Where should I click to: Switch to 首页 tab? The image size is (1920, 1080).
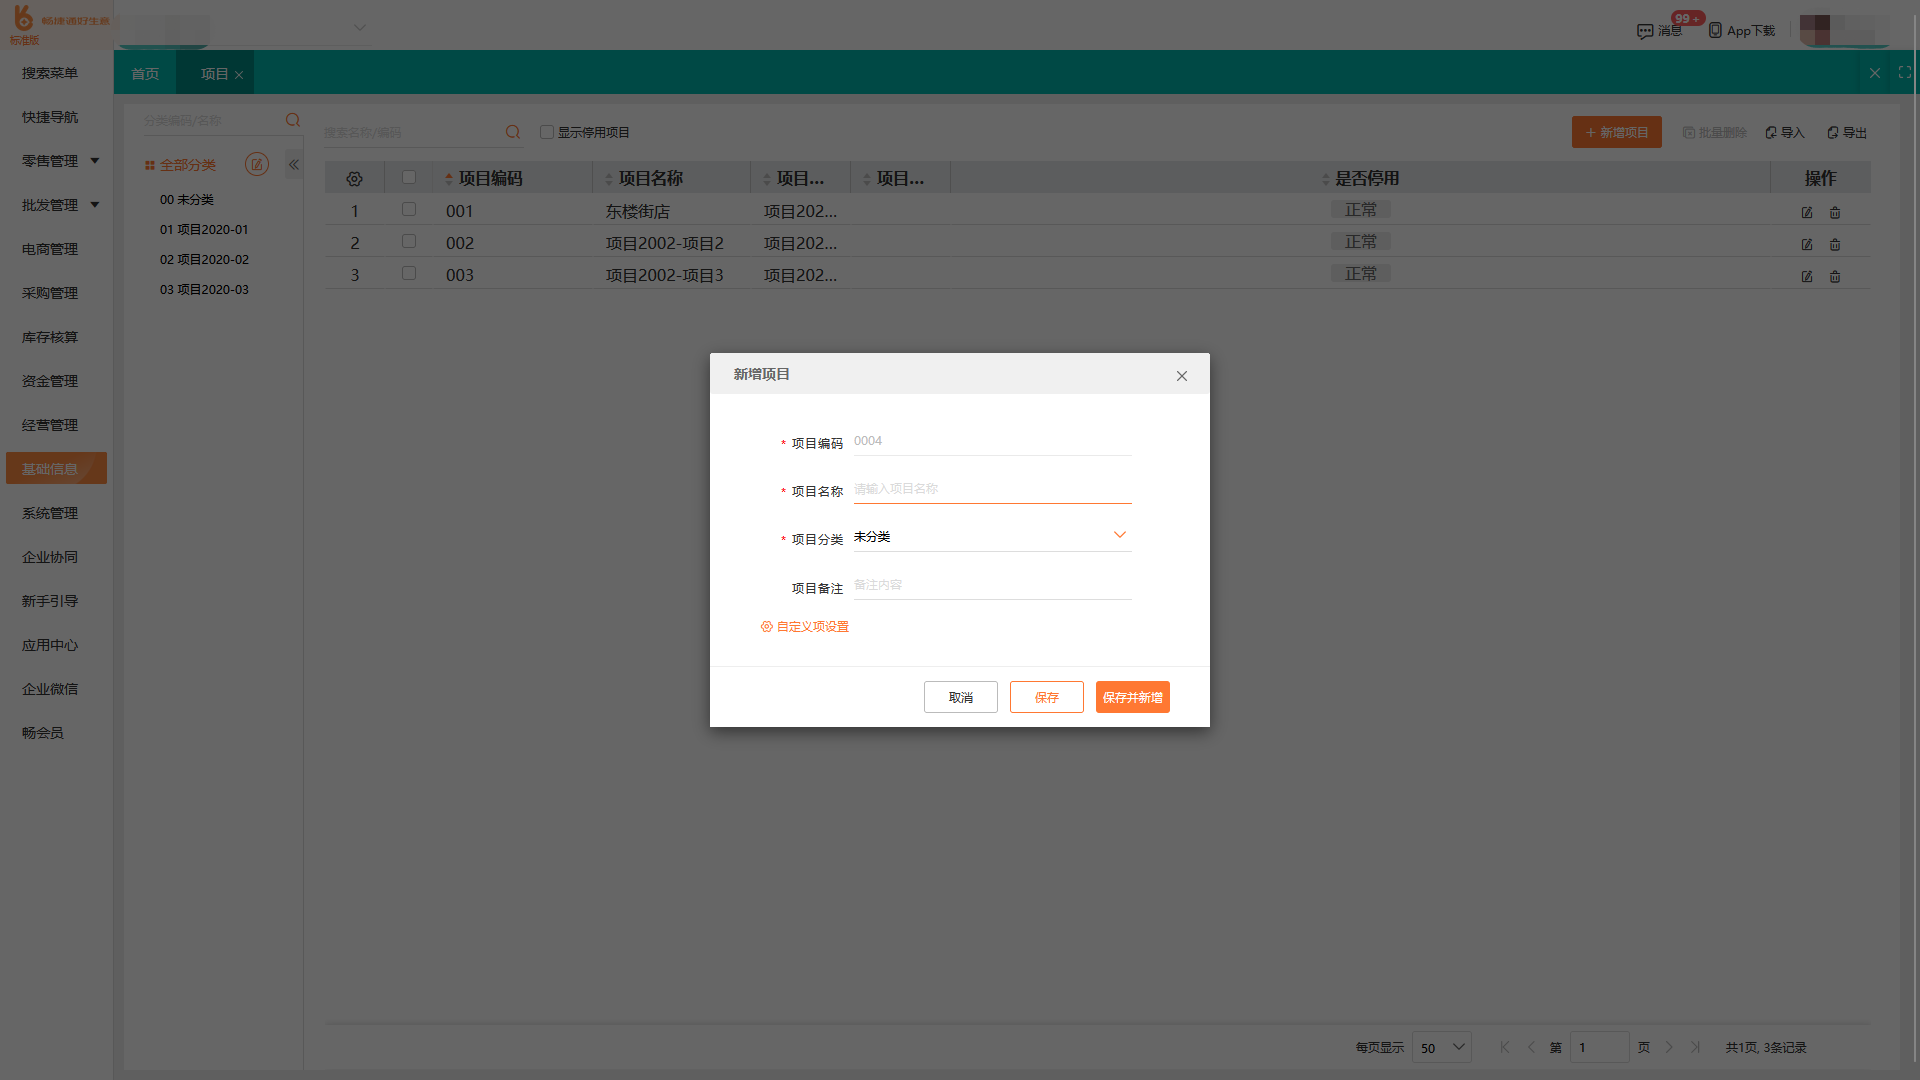pos(144,73)
